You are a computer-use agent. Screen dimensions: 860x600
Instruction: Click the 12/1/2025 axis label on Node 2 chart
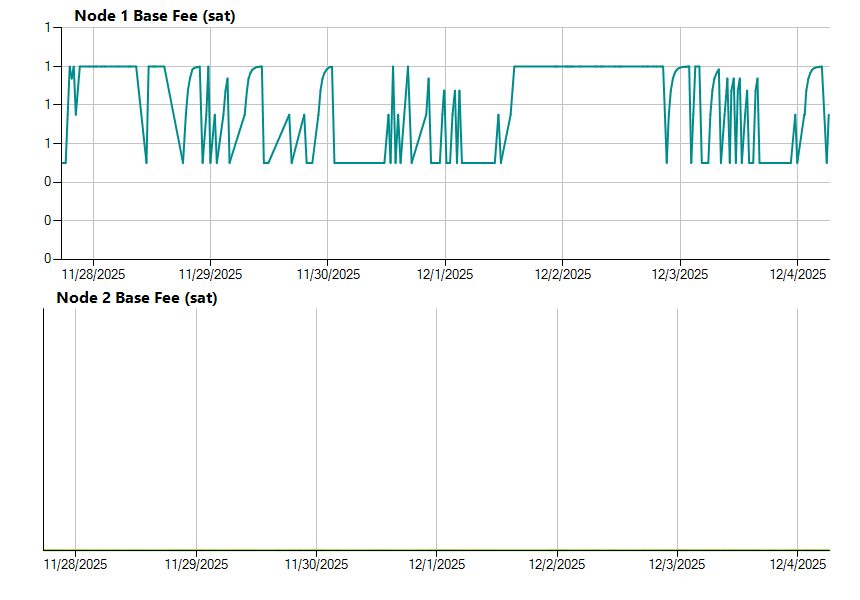pos(436,565)
